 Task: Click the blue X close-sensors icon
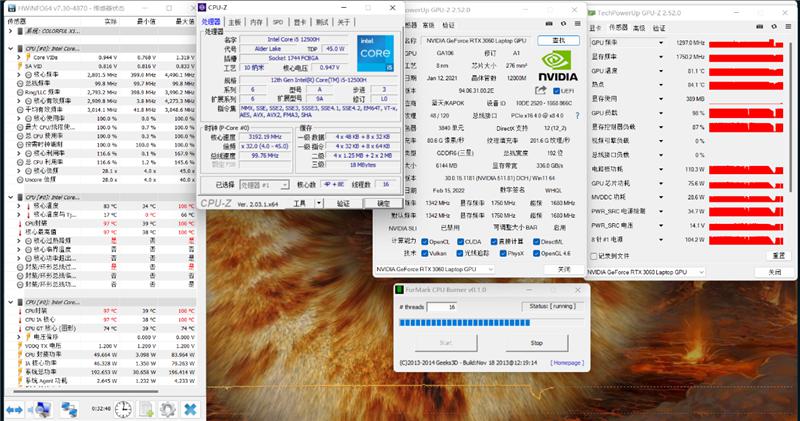(190, 408)
